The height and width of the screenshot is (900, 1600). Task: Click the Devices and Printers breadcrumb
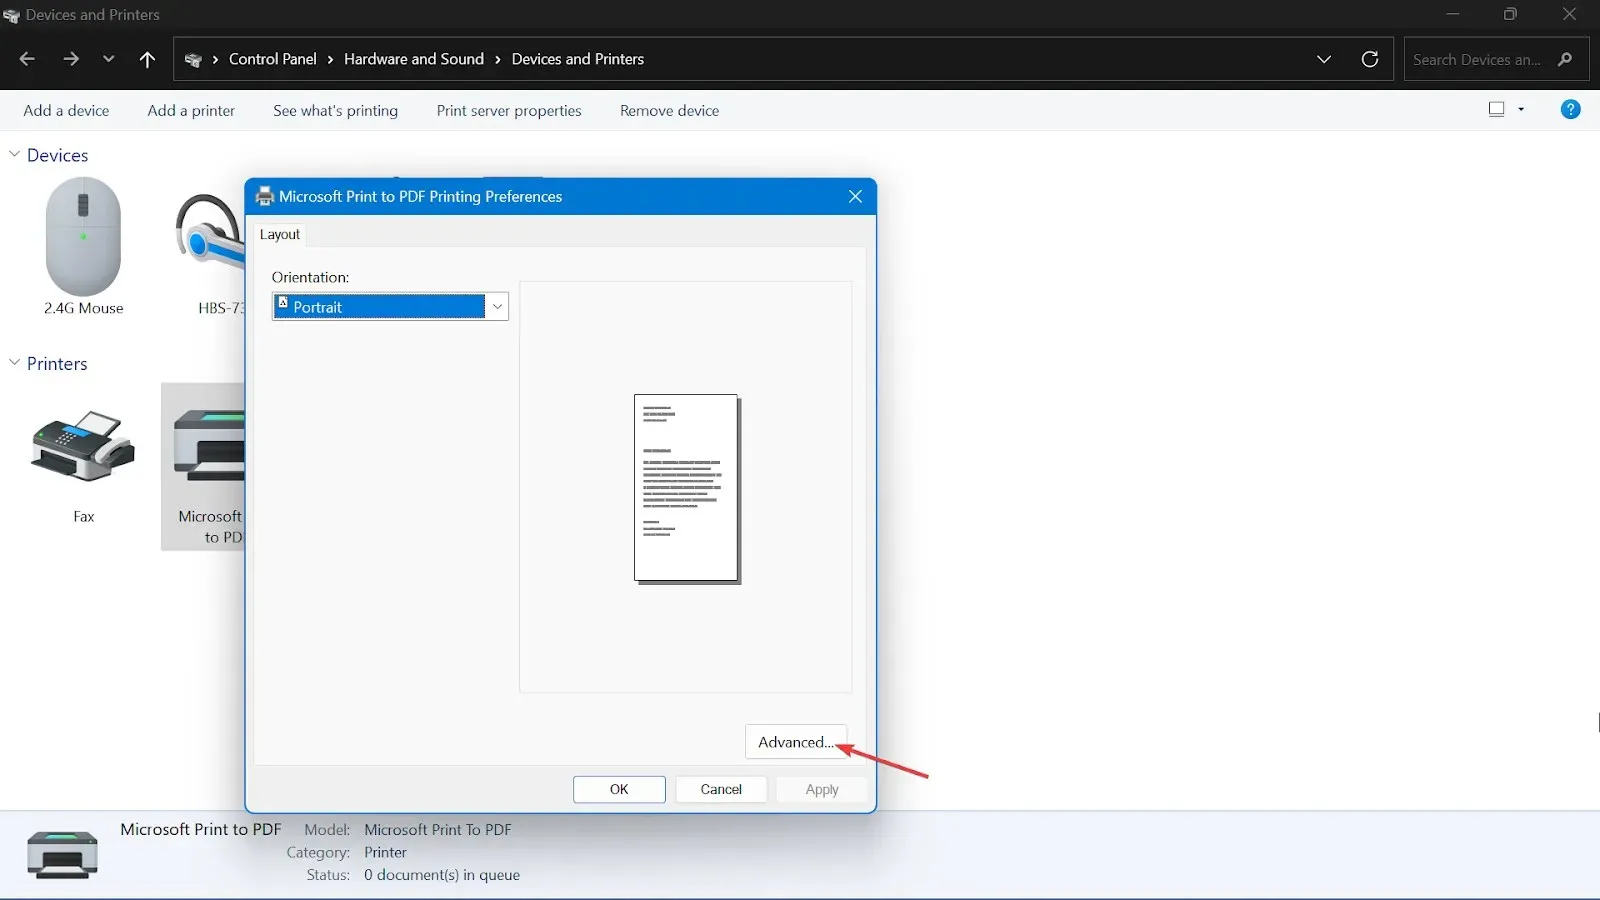click(x=578, y=59)
